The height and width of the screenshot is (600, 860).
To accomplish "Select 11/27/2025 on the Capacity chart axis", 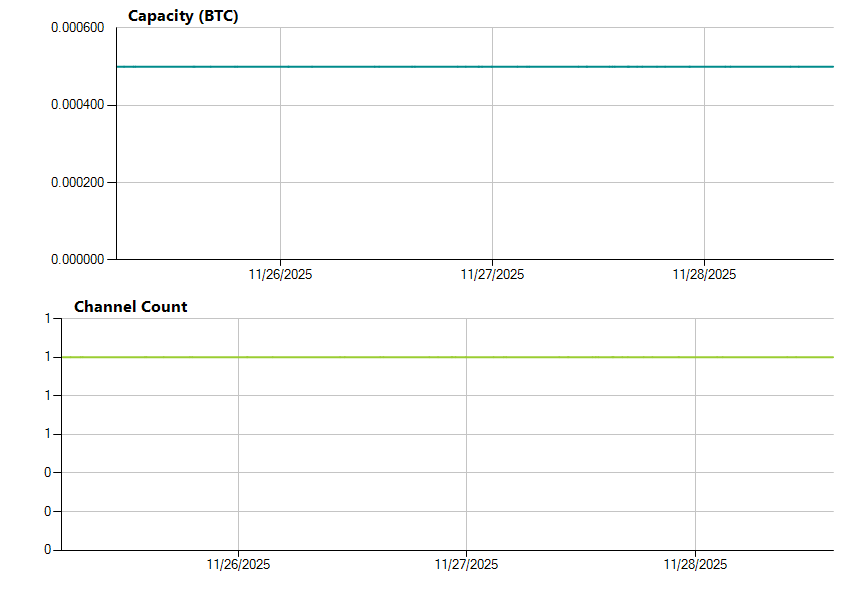I will coord(492,273).
